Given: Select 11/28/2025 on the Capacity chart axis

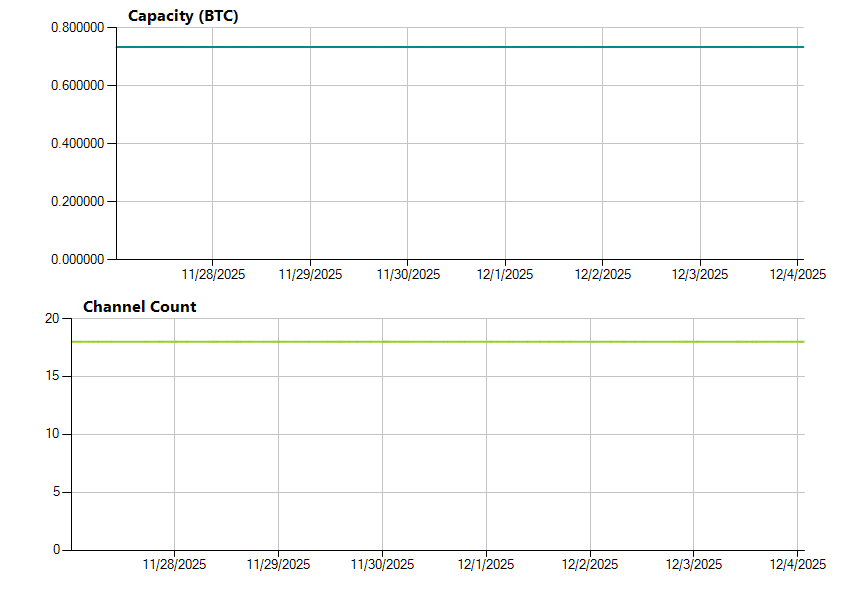Looking at the screenshot, I should (212, 274).
